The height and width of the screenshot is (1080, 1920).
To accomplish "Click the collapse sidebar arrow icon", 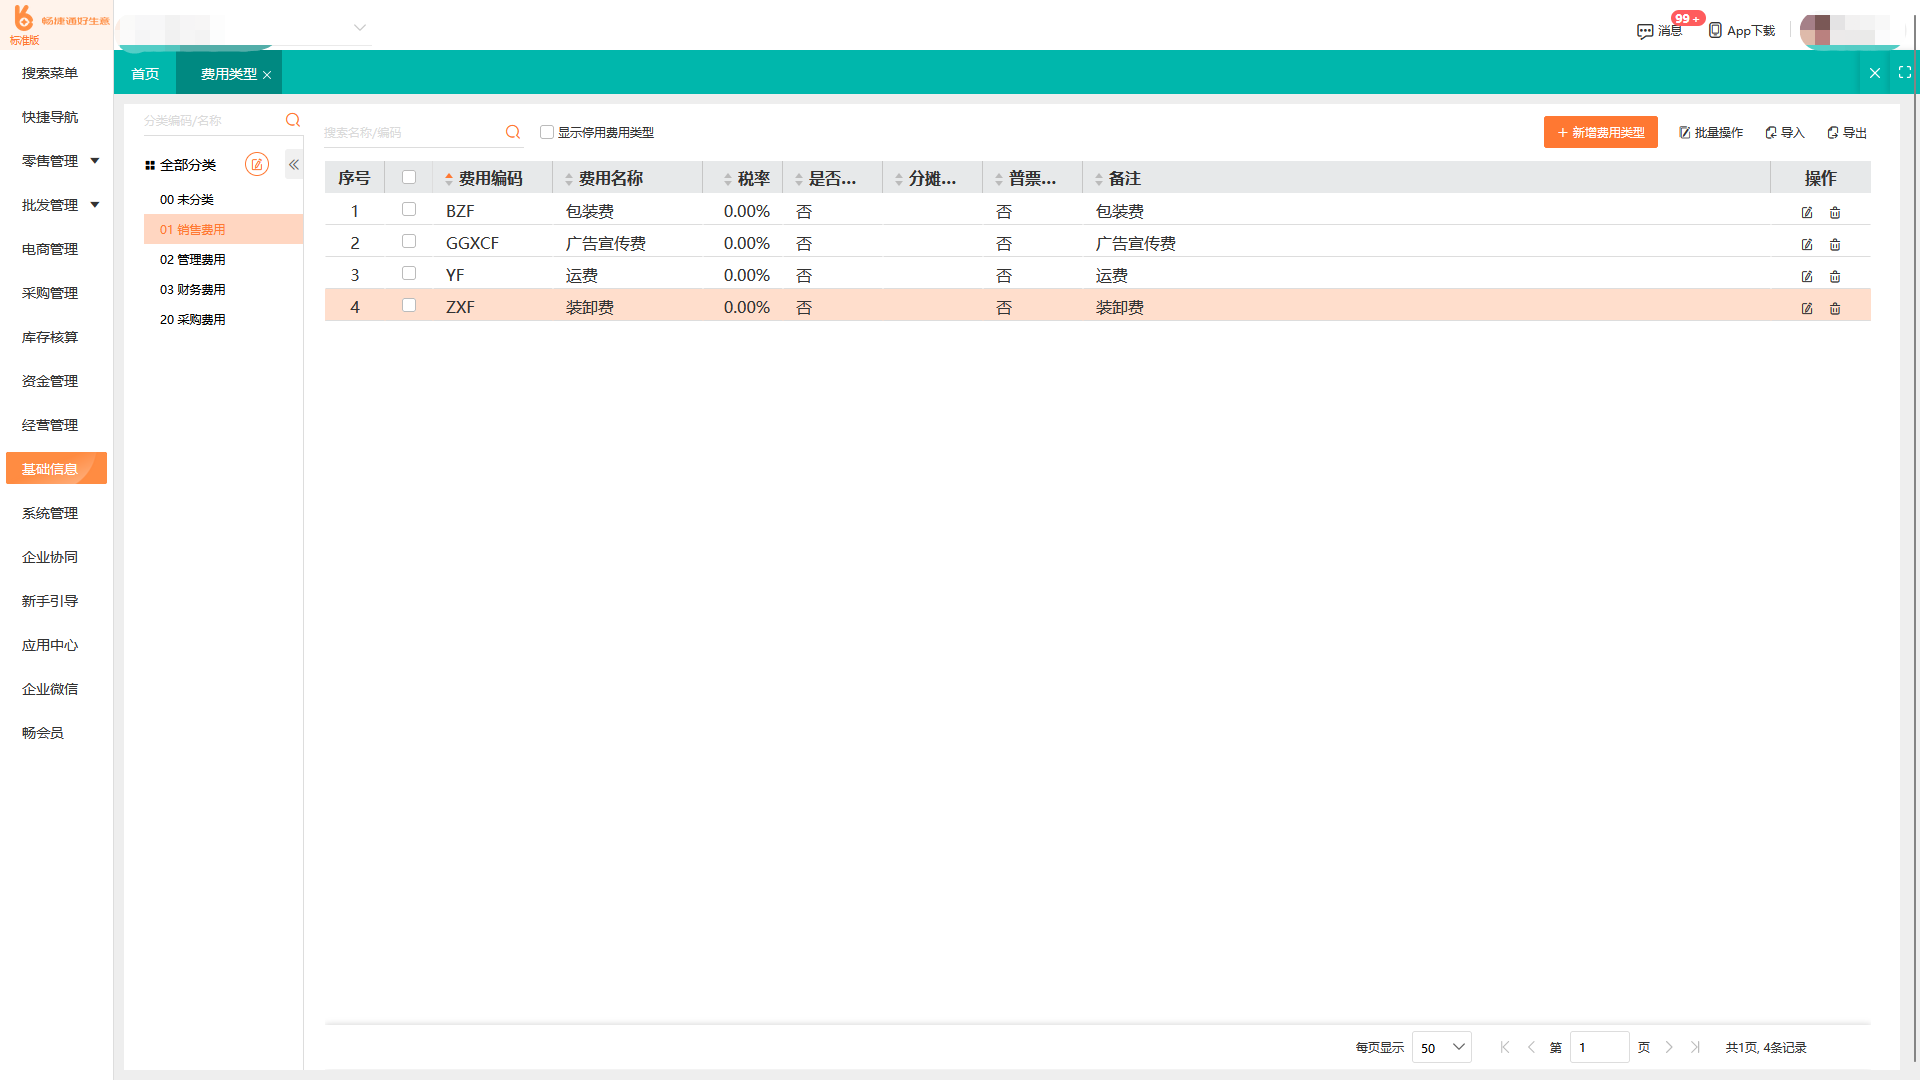I will click(x=293, y=164).
